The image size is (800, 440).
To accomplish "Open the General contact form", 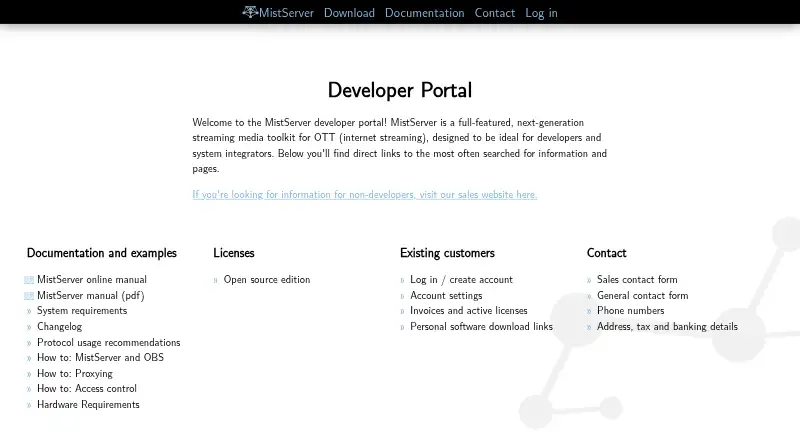I will [642, 296].
